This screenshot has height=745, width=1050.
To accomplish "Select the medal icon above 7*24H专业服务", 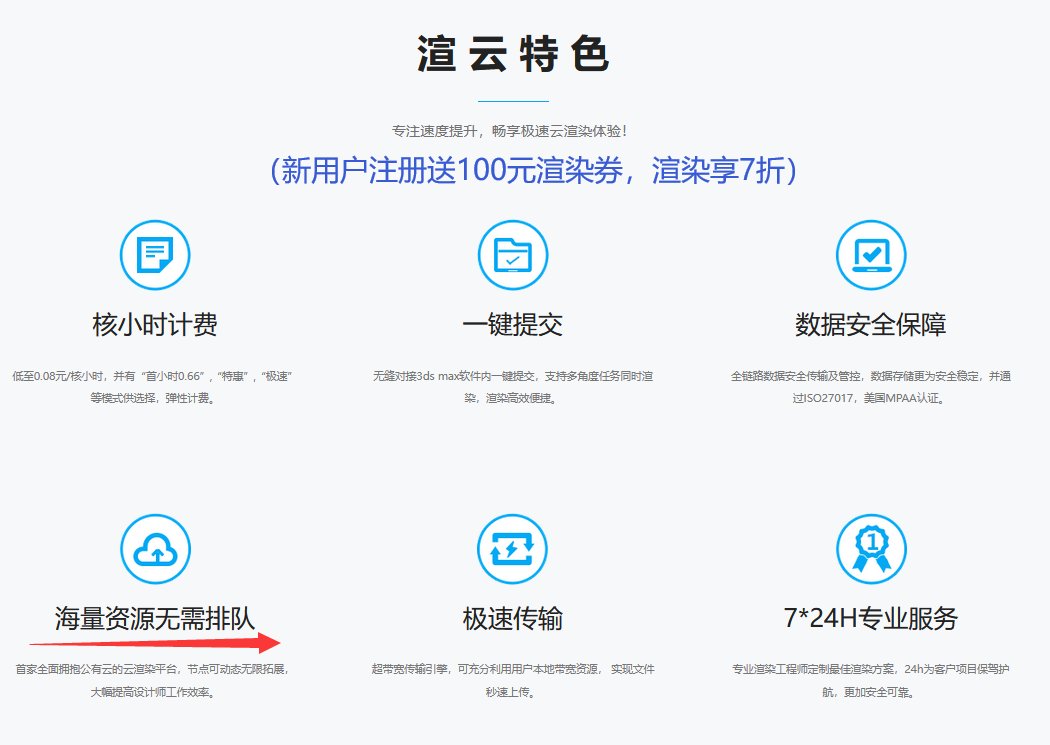I will tap(871, 547).
